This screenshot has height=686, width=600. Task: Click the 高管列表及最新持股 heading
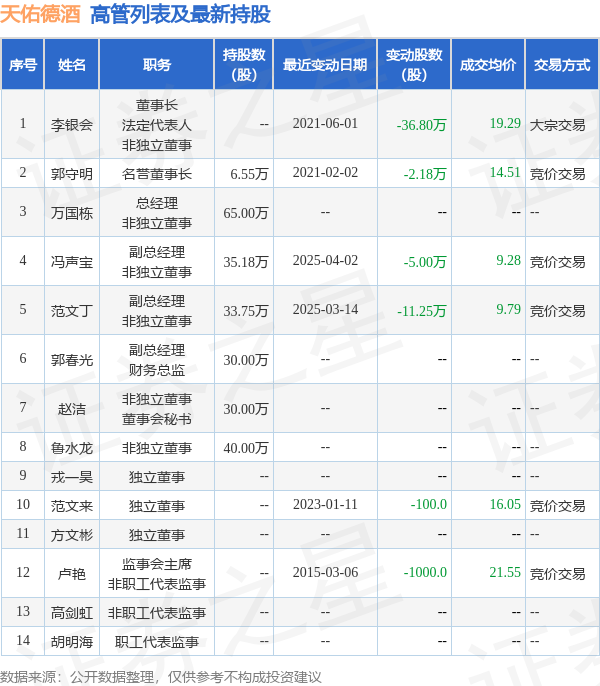click(180, 14)
